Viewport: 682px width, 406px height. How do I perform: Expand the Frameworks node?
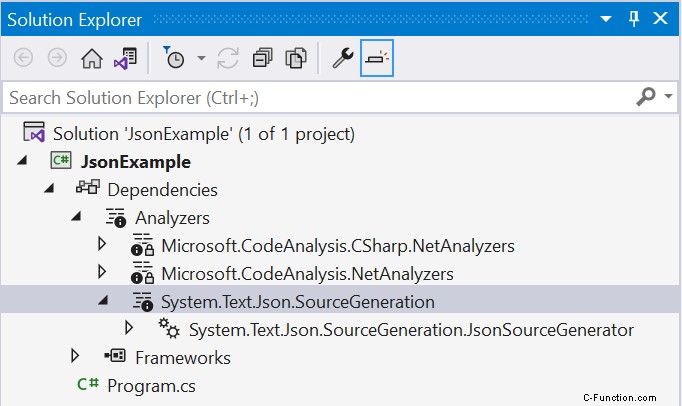pyautogui.click(x=76, y=357)
